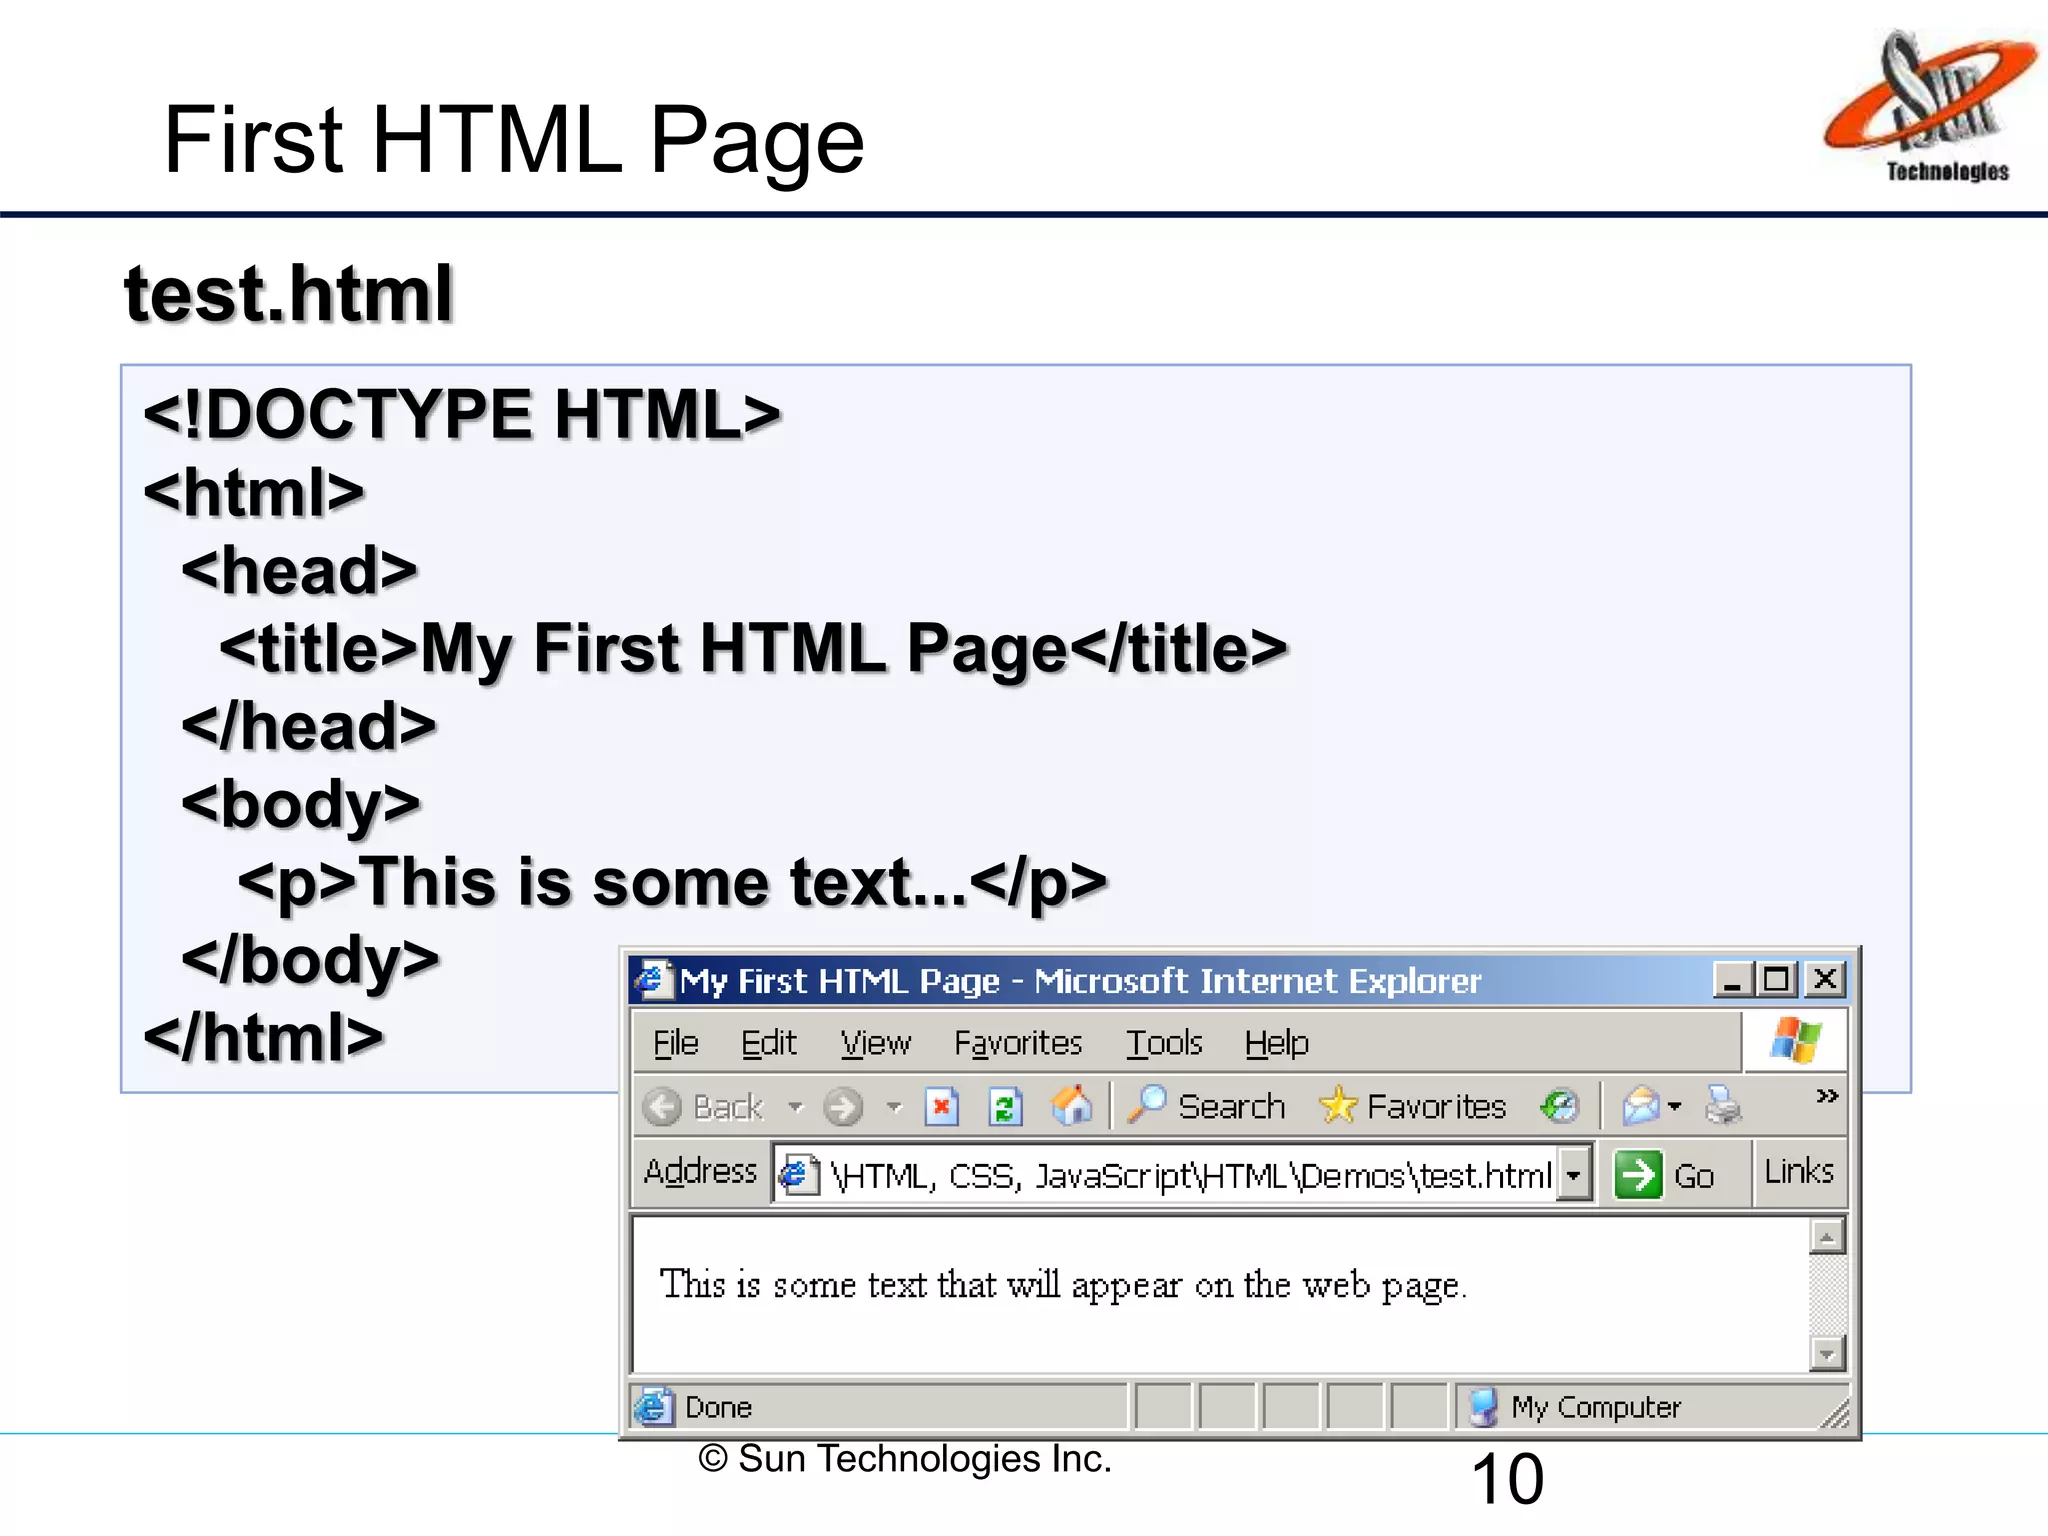Expand the Back history dropdown arrow
The image size is (2048, 1536).
pos(796,1107)
